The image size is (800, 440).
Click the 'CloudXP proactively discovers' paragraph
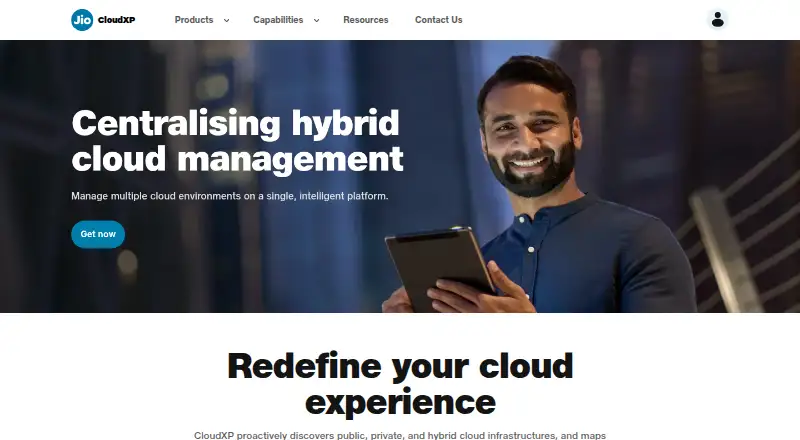(400, 435)
